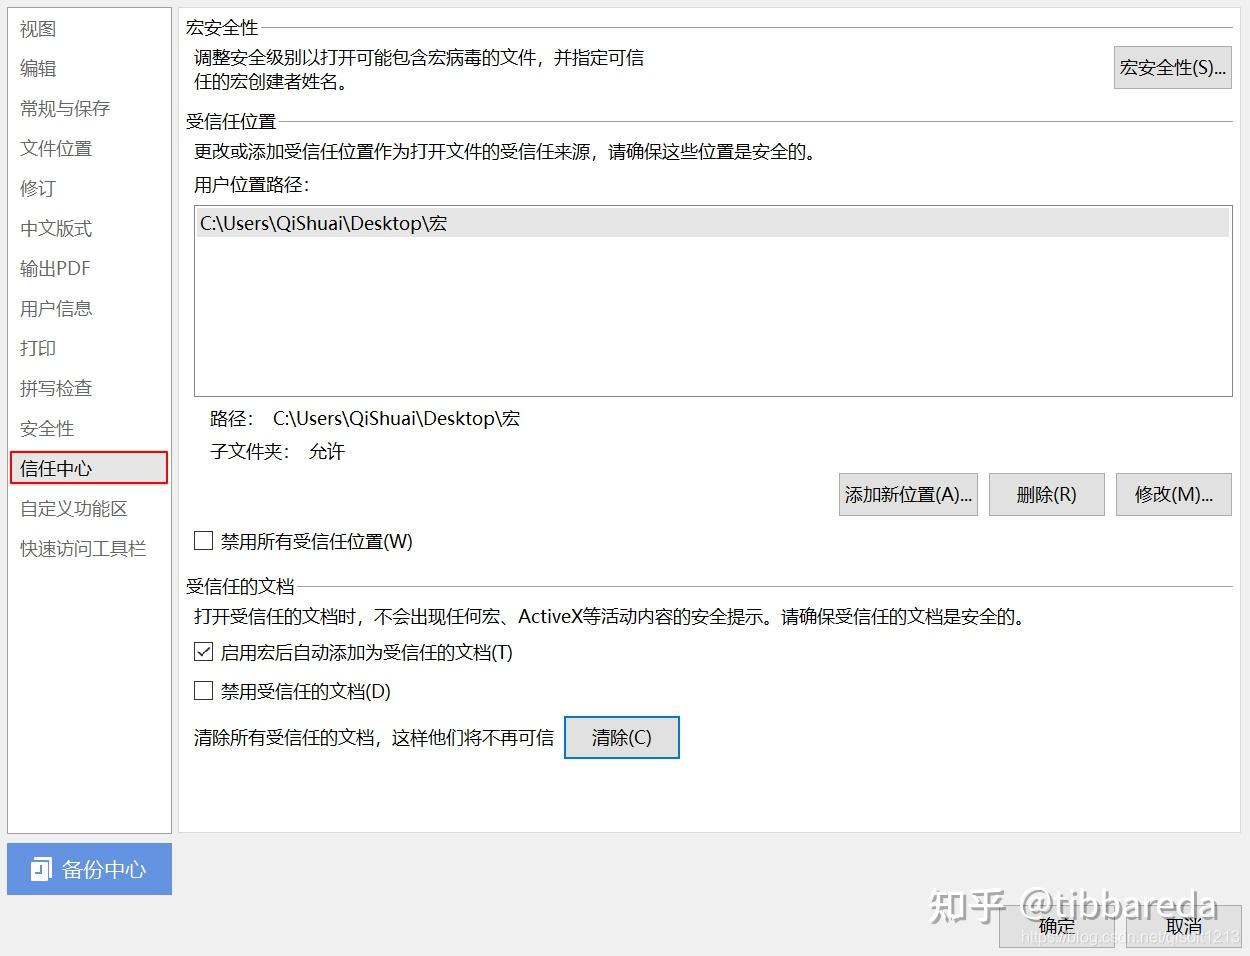
Task: Open 自定义功能区 settings
Action: pyautogui.click(x=74, y=508)
